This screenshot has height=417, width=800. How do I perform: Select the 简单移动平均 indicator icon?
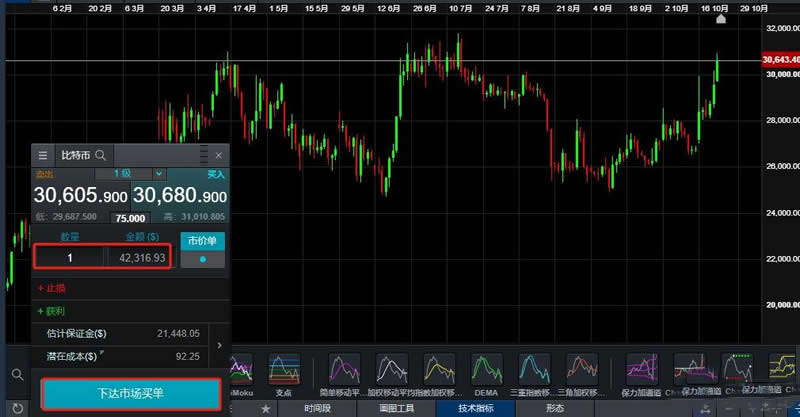(x=345, y=369)
